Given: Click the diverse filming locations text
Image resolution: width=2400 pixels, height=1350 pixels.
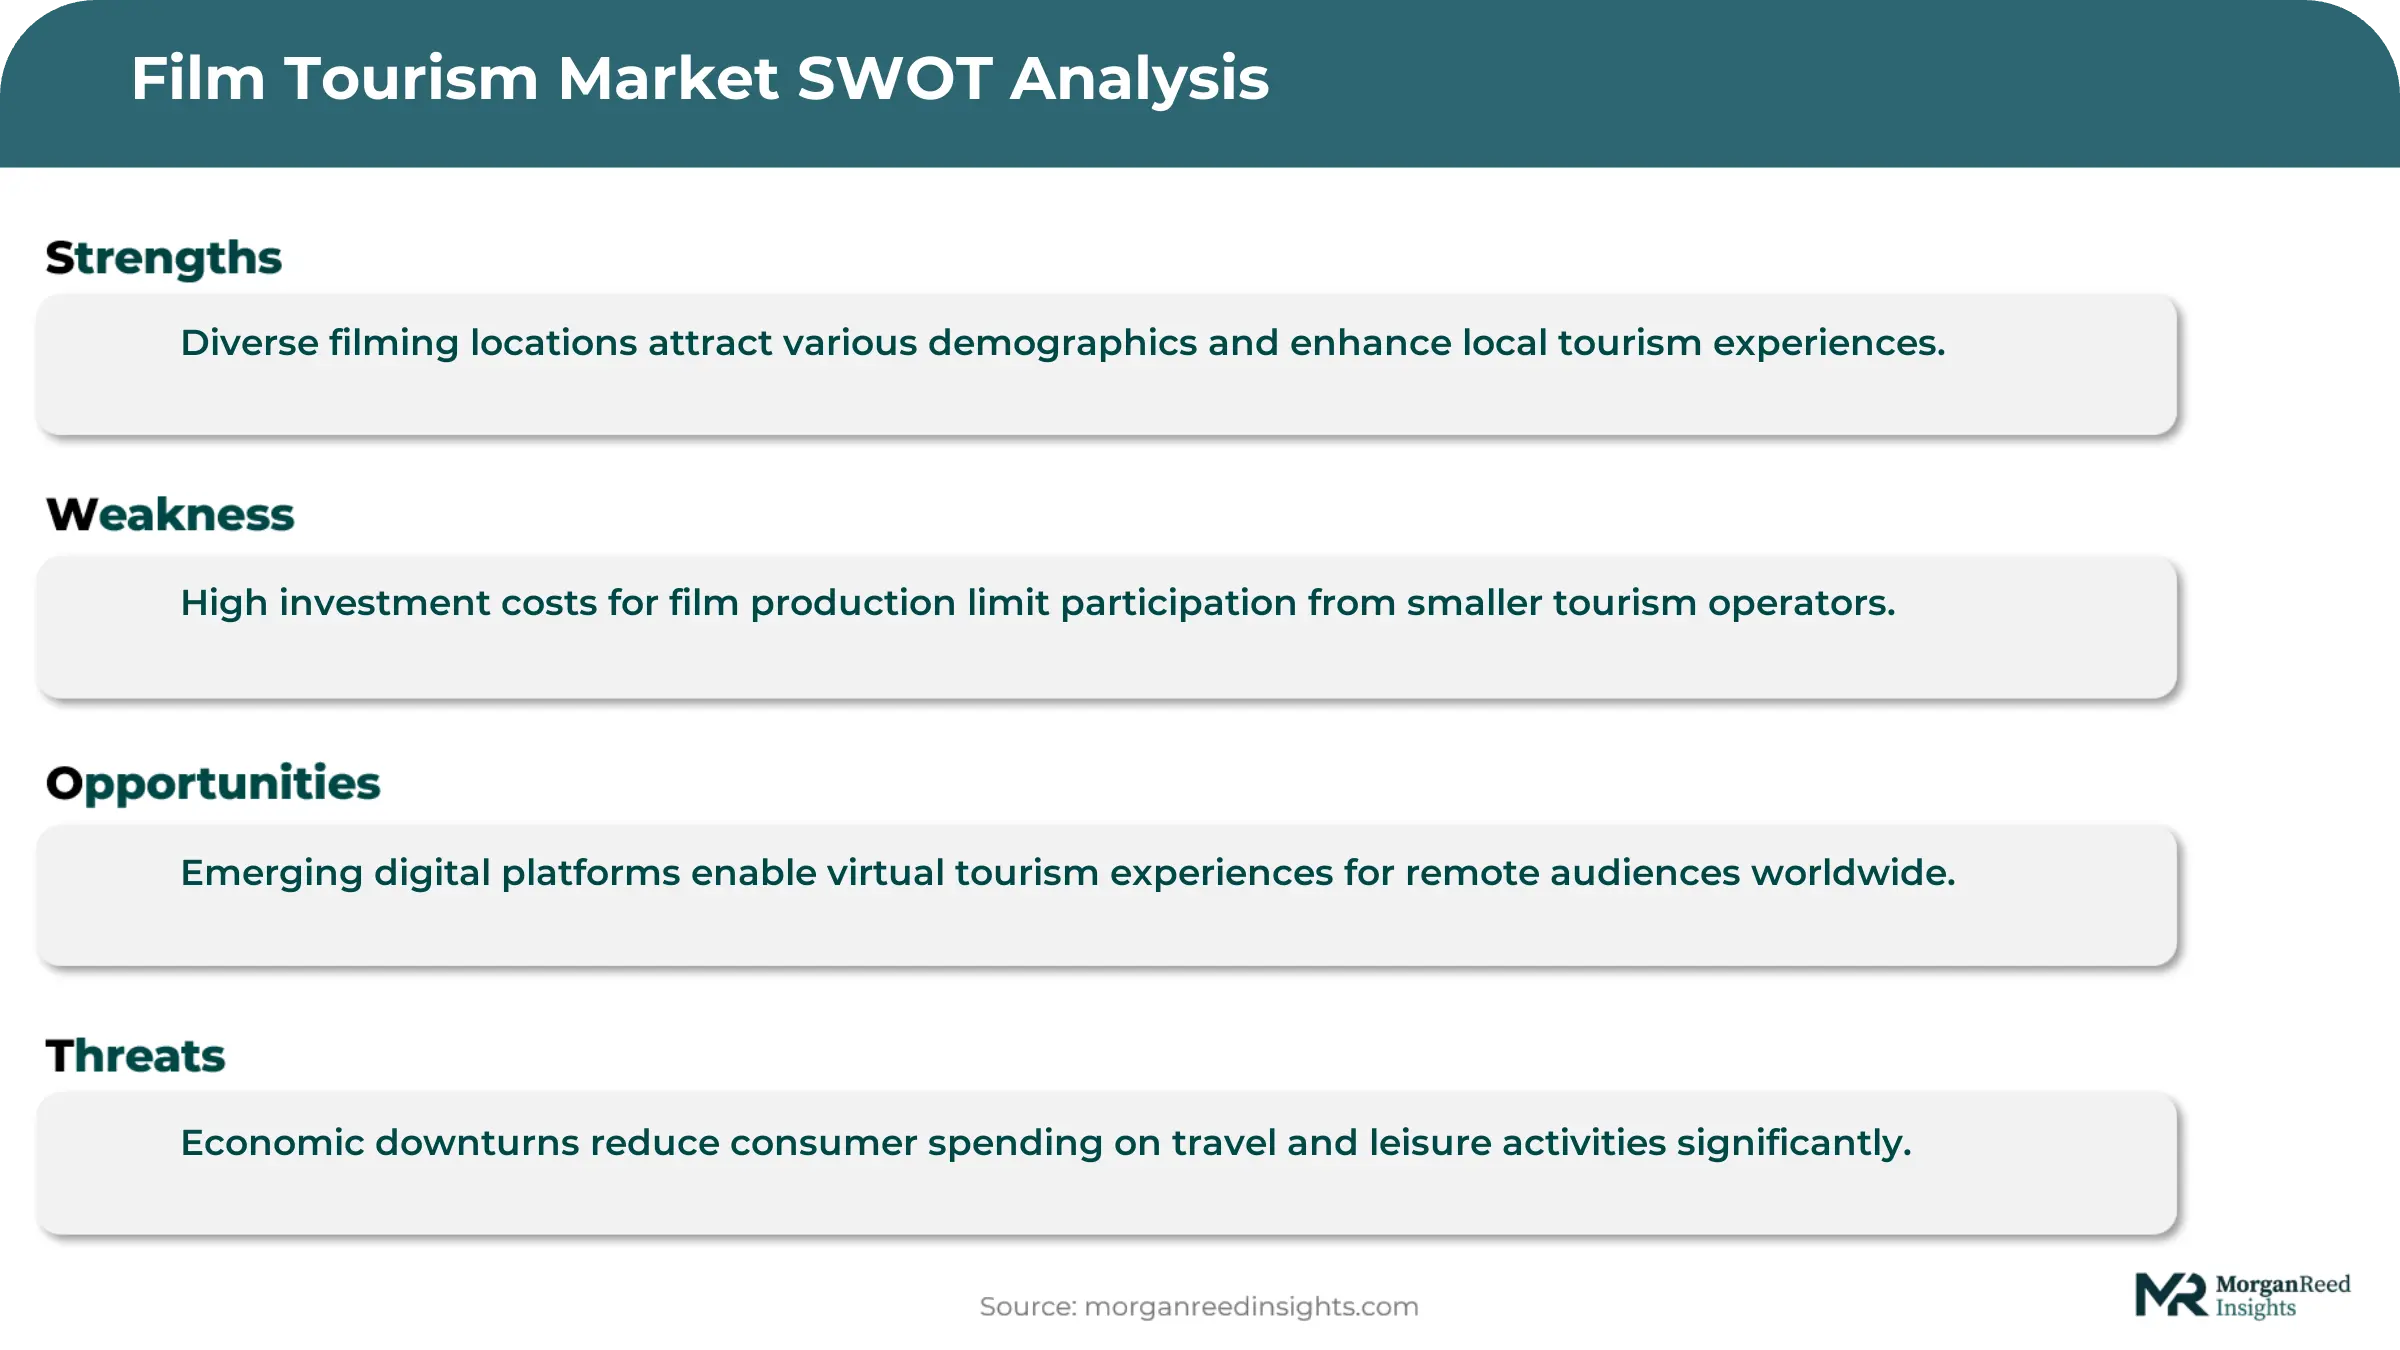Looking at the screenshot, I should (1060, 342).
